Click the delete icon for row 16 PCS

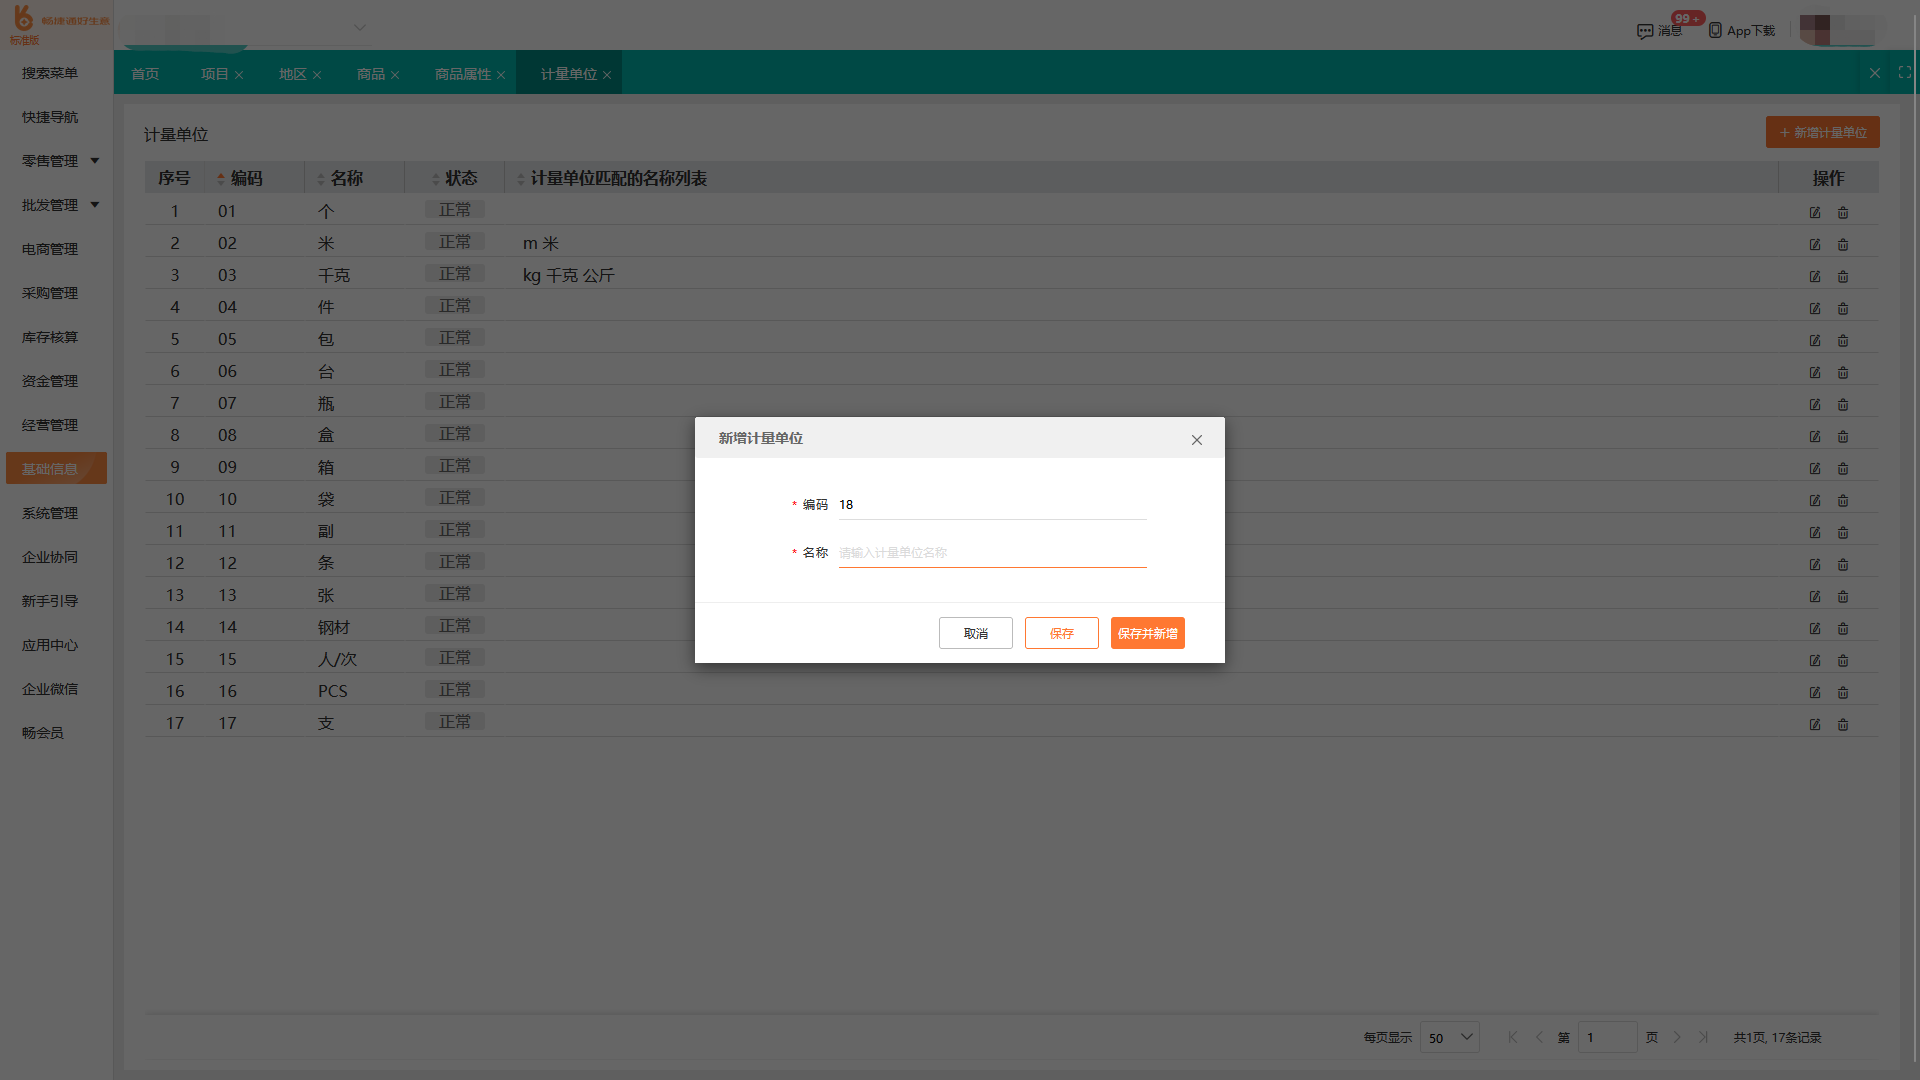click(x=1844, y=691)
